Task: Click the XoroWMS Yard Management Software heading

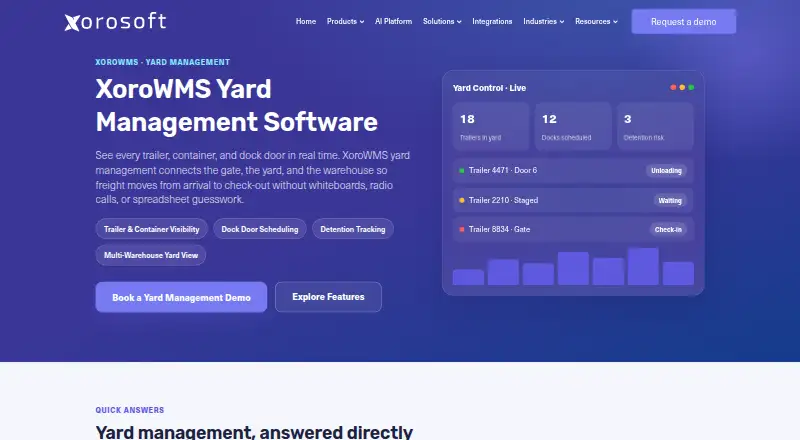Action: coord(236,106)
